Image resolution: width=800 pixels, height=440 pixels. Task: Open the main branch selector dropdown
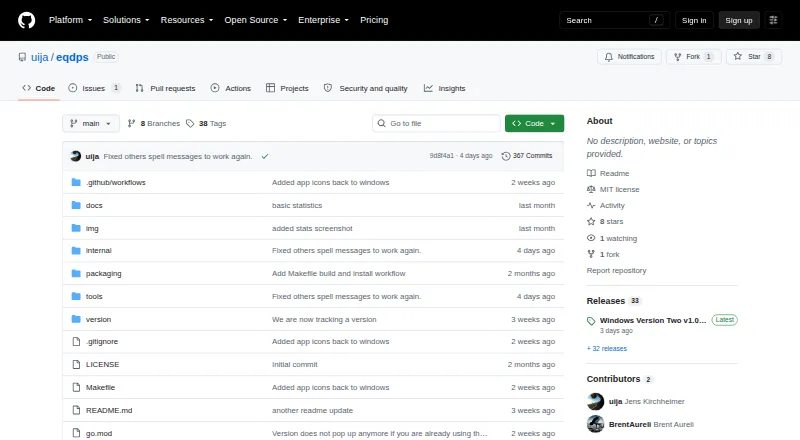pos(91,124)
